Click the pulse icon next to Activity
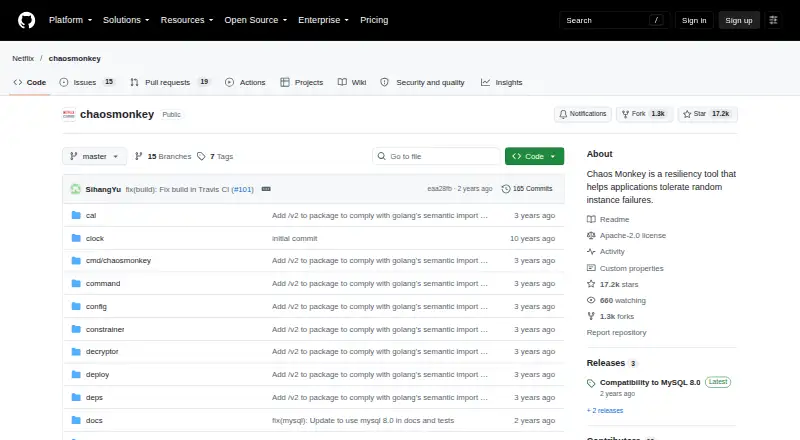The image size is (800, 440). 591,252
